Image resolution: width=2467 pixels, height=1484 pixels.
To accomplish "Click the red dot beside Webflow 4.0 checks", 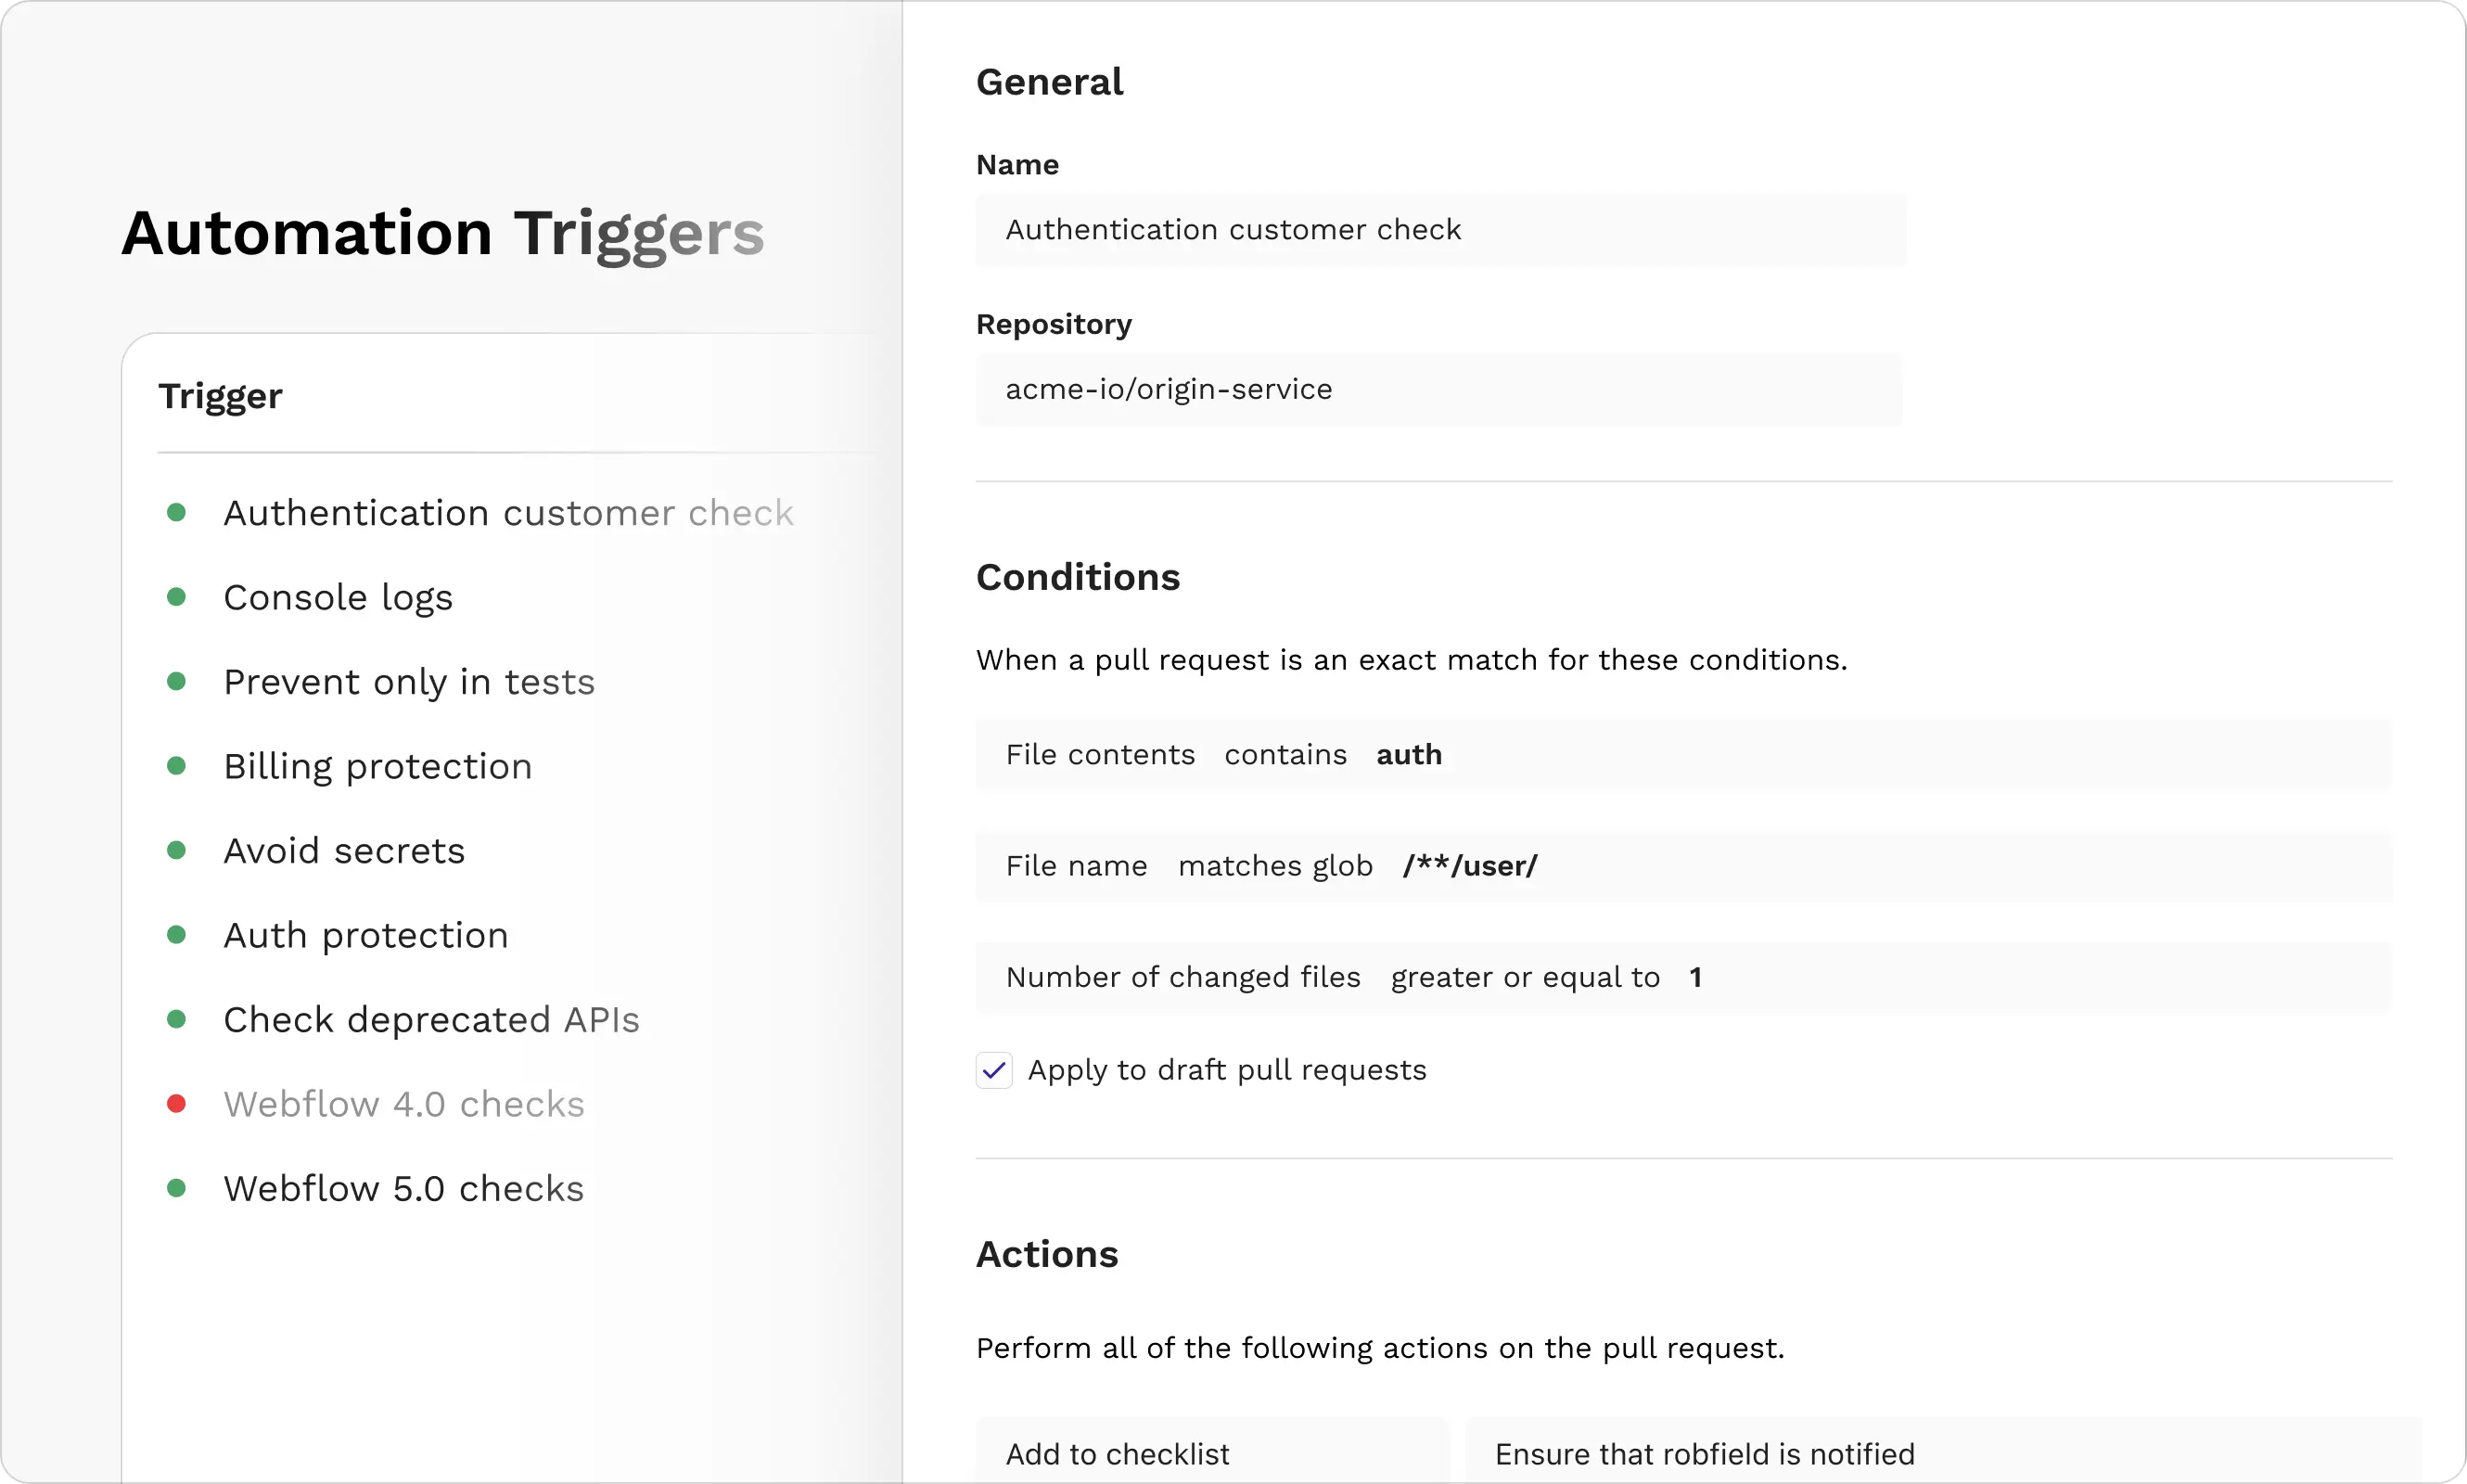I will tap(178, 1103).
